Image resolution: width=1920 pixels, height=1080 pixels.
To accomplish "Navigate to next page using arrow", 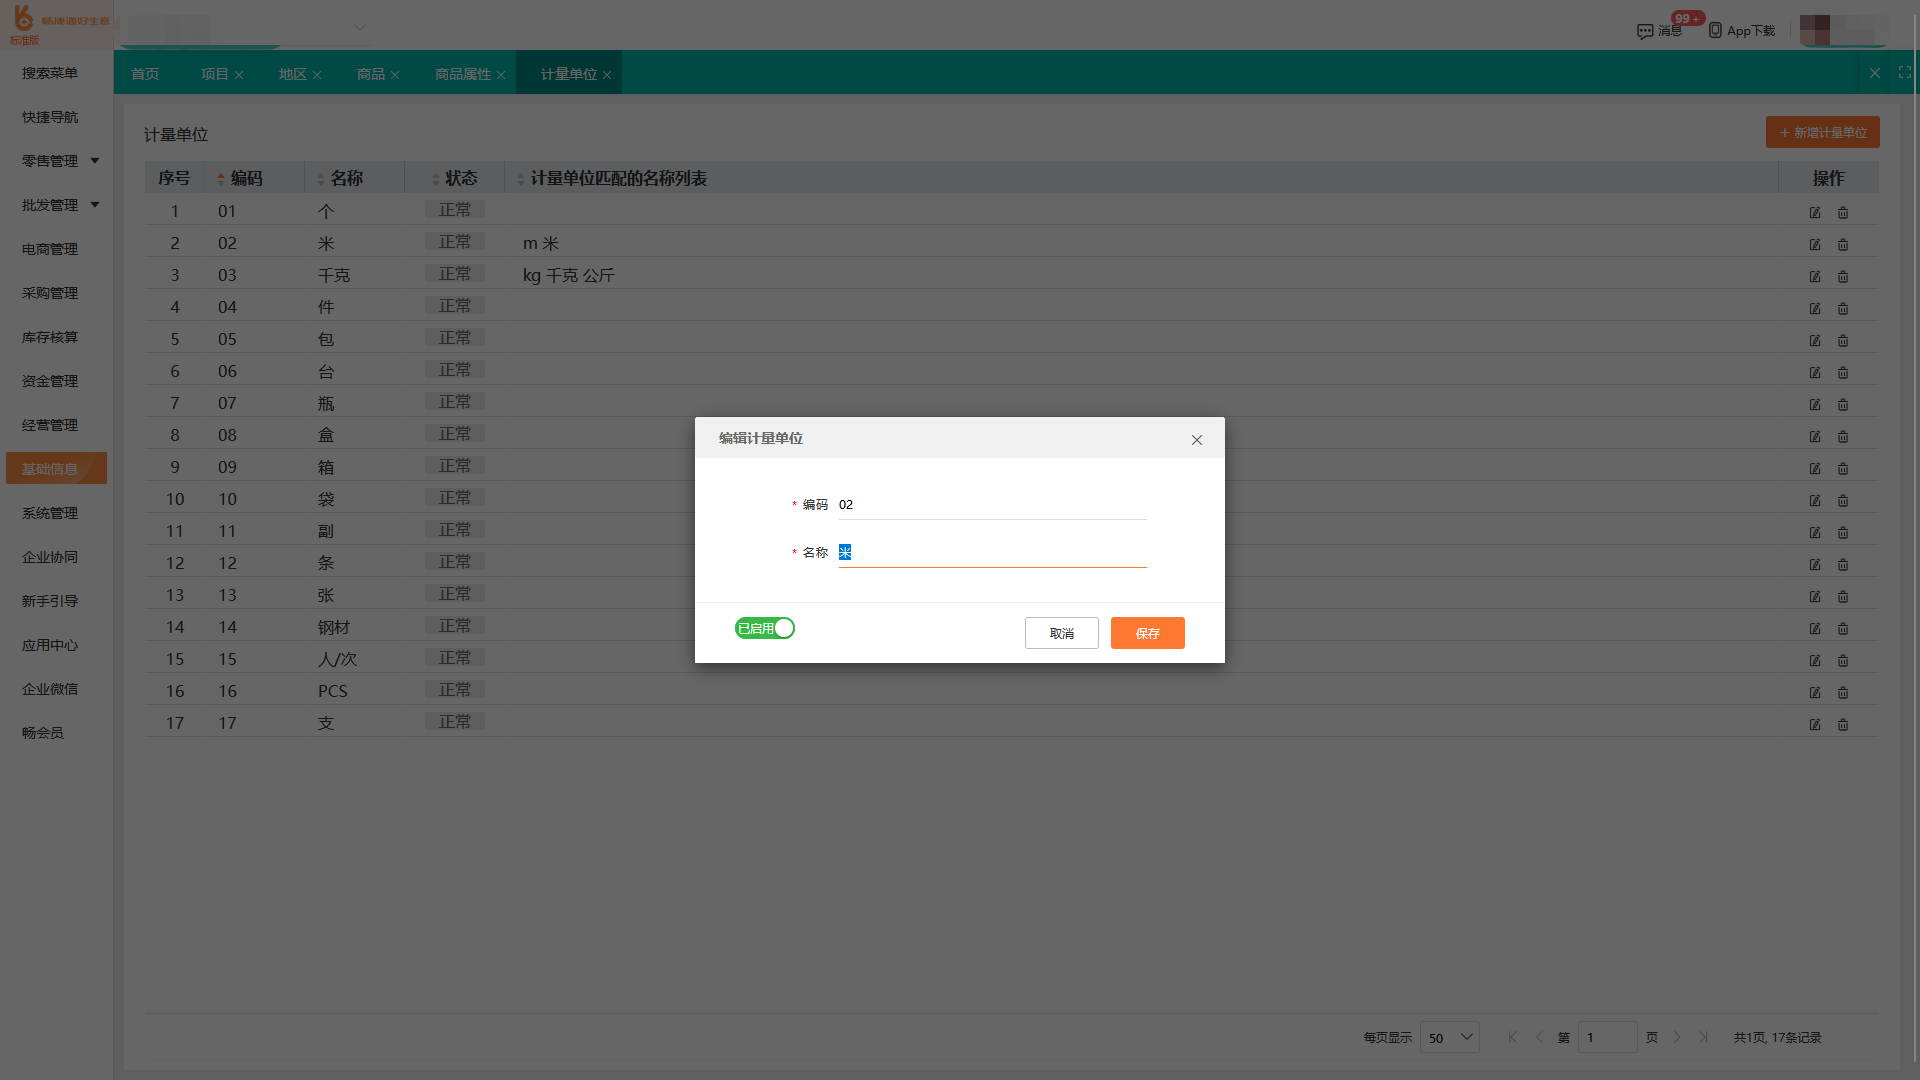I will coord(1677,1038).
